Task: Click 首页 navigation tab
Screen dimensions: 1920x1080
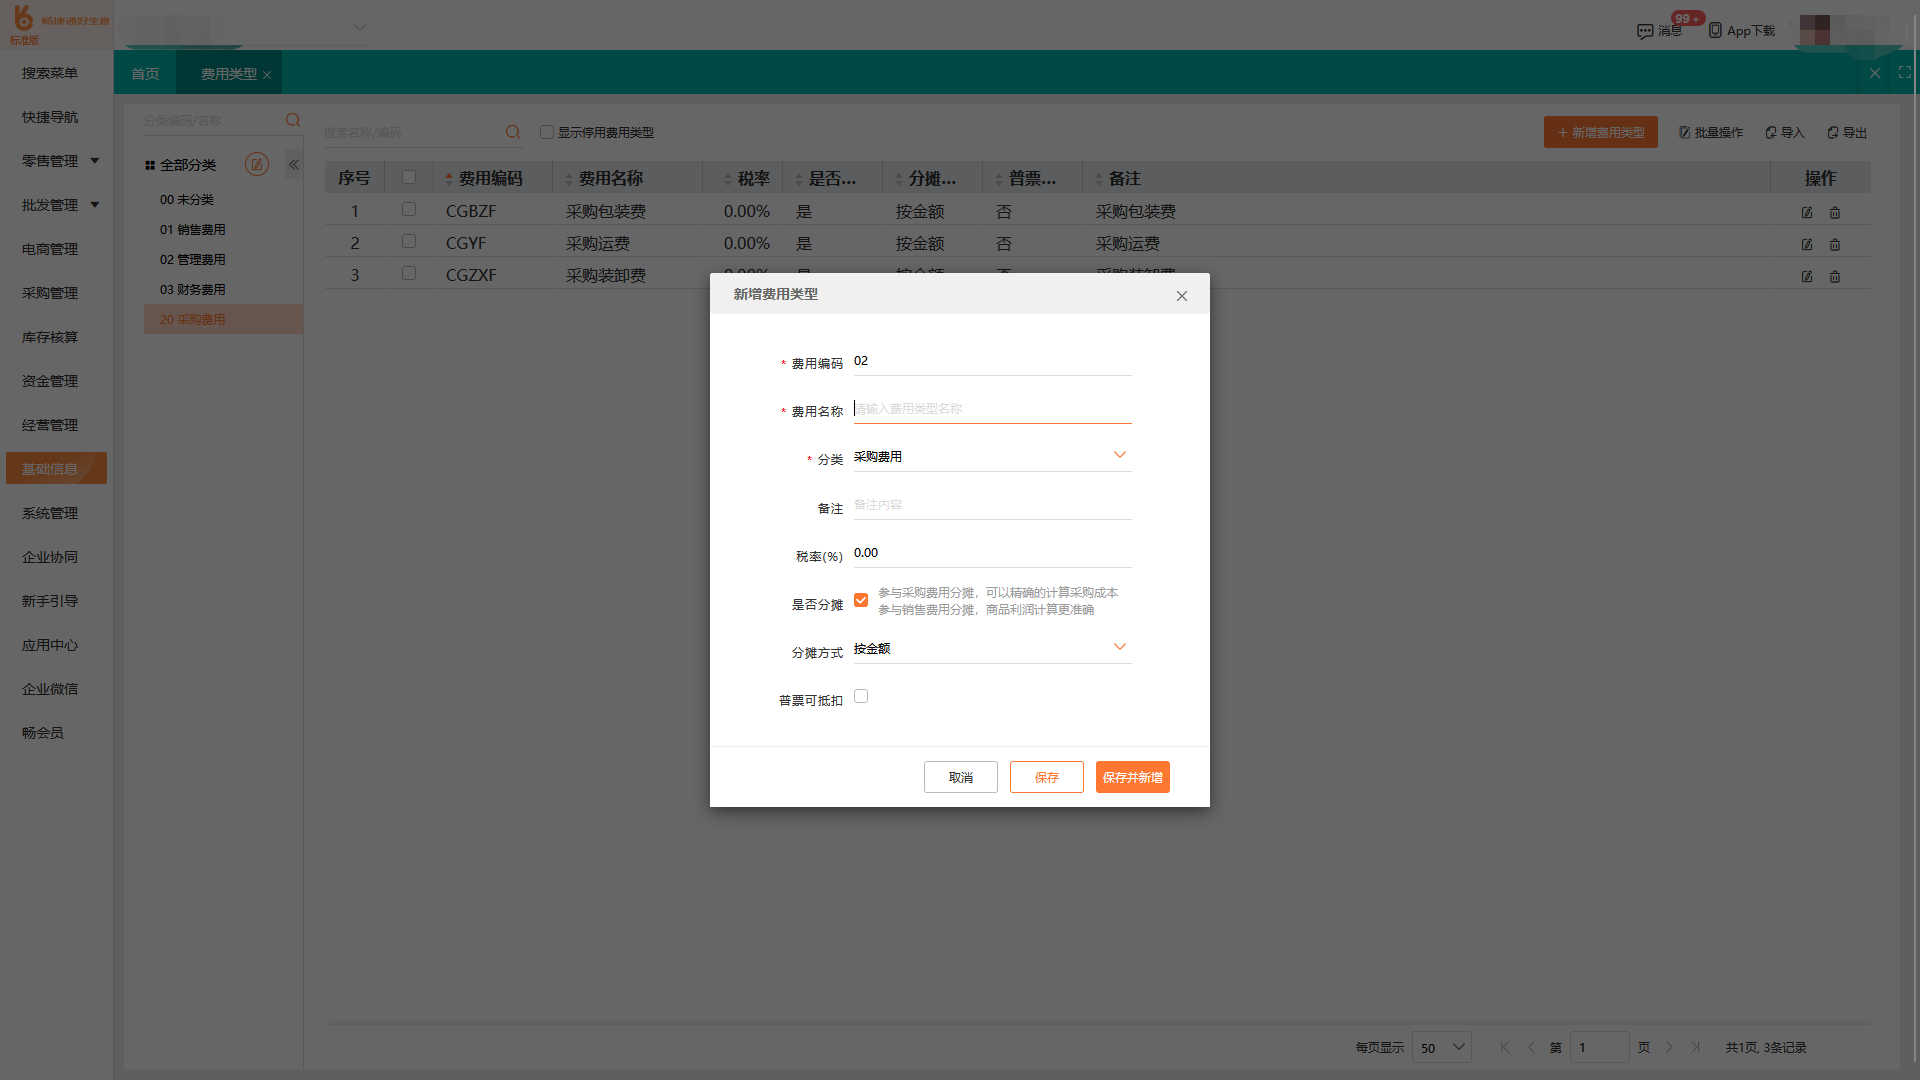Action: [x=144, y=74]
